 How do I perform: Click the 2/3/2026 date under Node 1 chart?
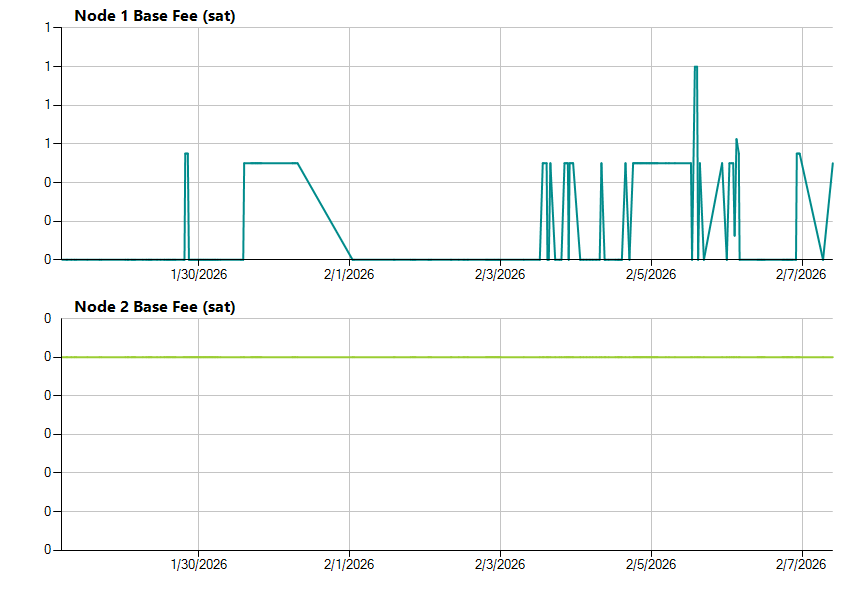pos(500,274)
